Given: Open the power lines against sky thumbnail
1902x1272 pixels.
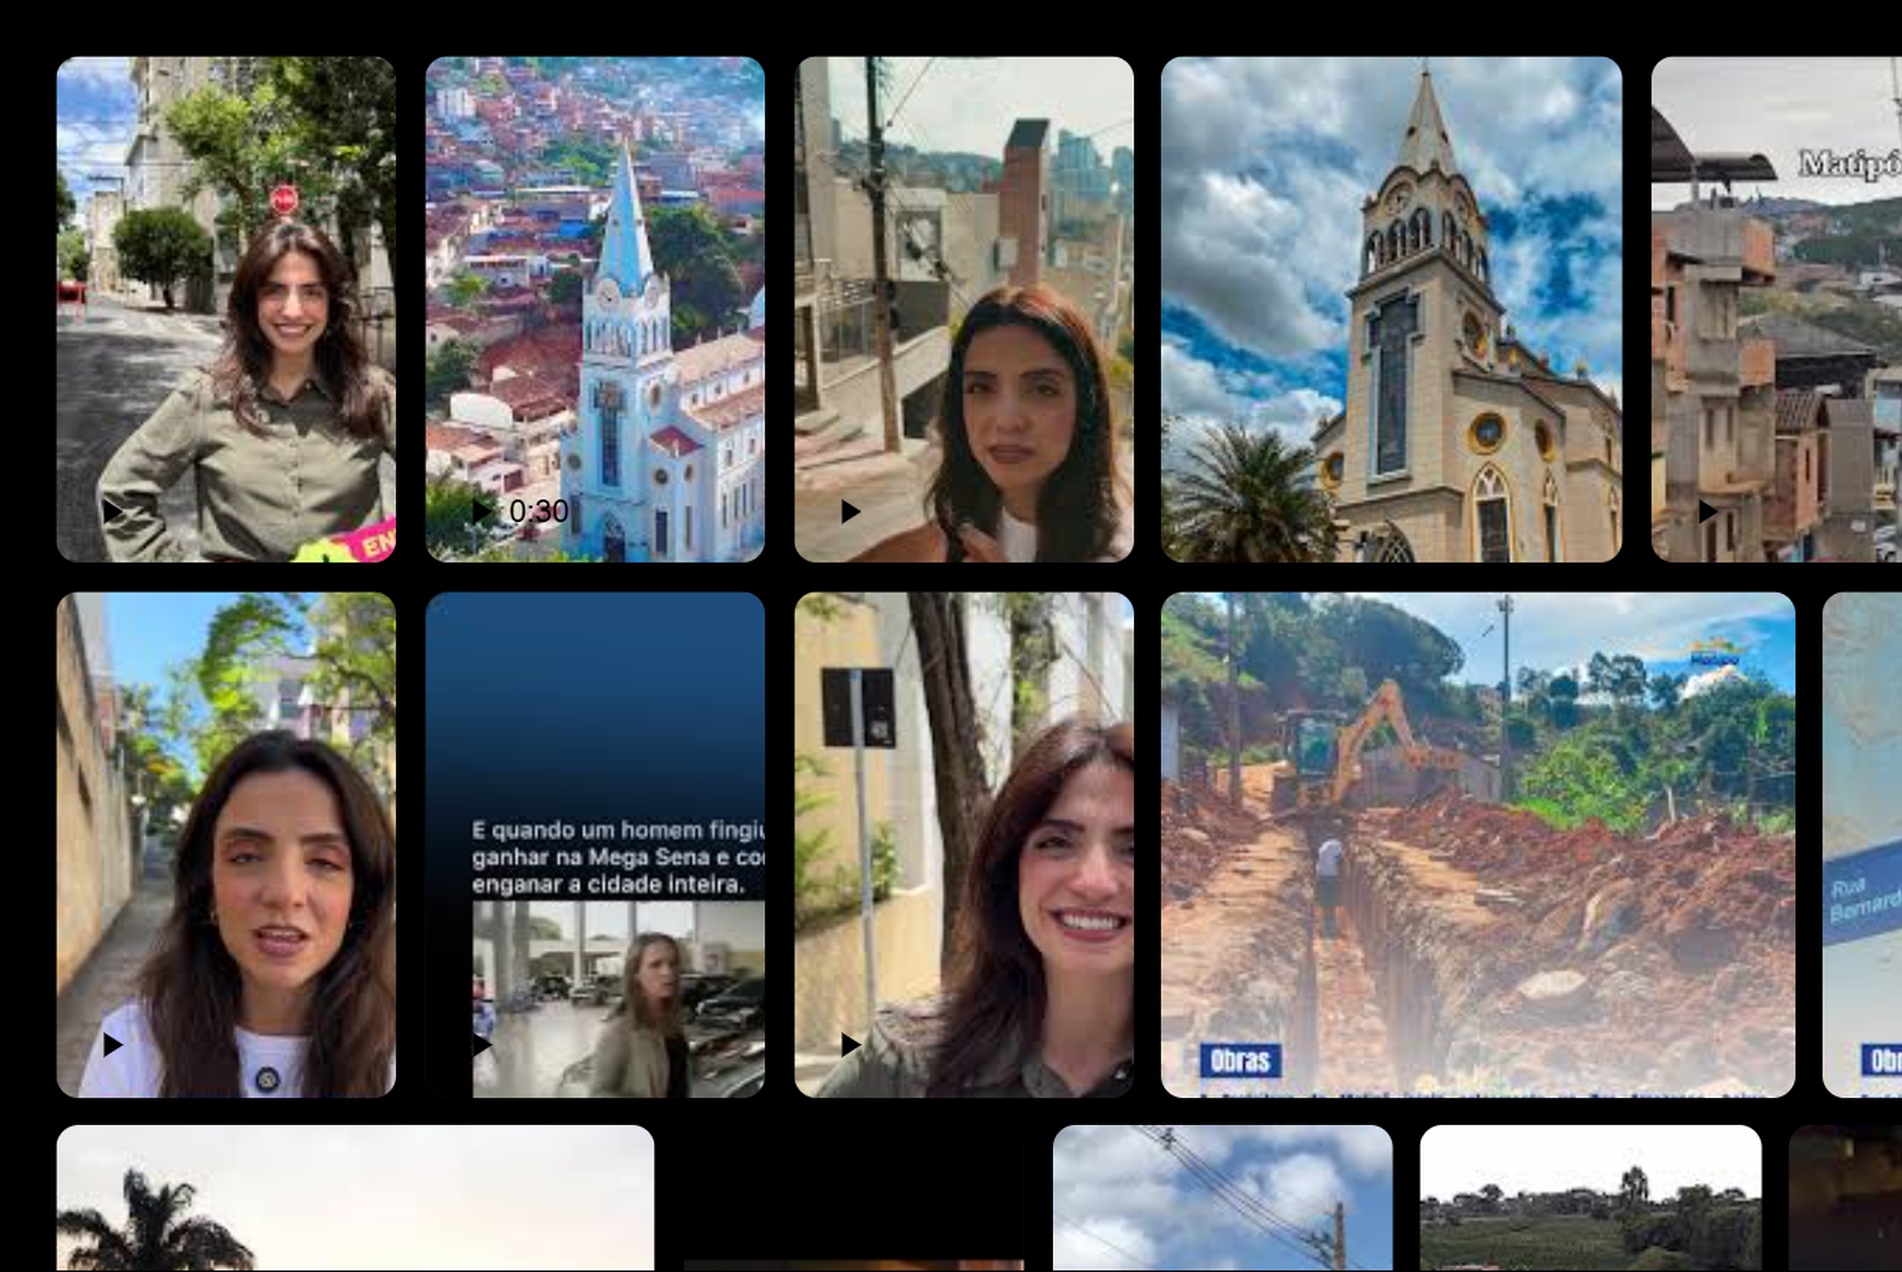Looking at the screenshot, I should [1222, 1198].
